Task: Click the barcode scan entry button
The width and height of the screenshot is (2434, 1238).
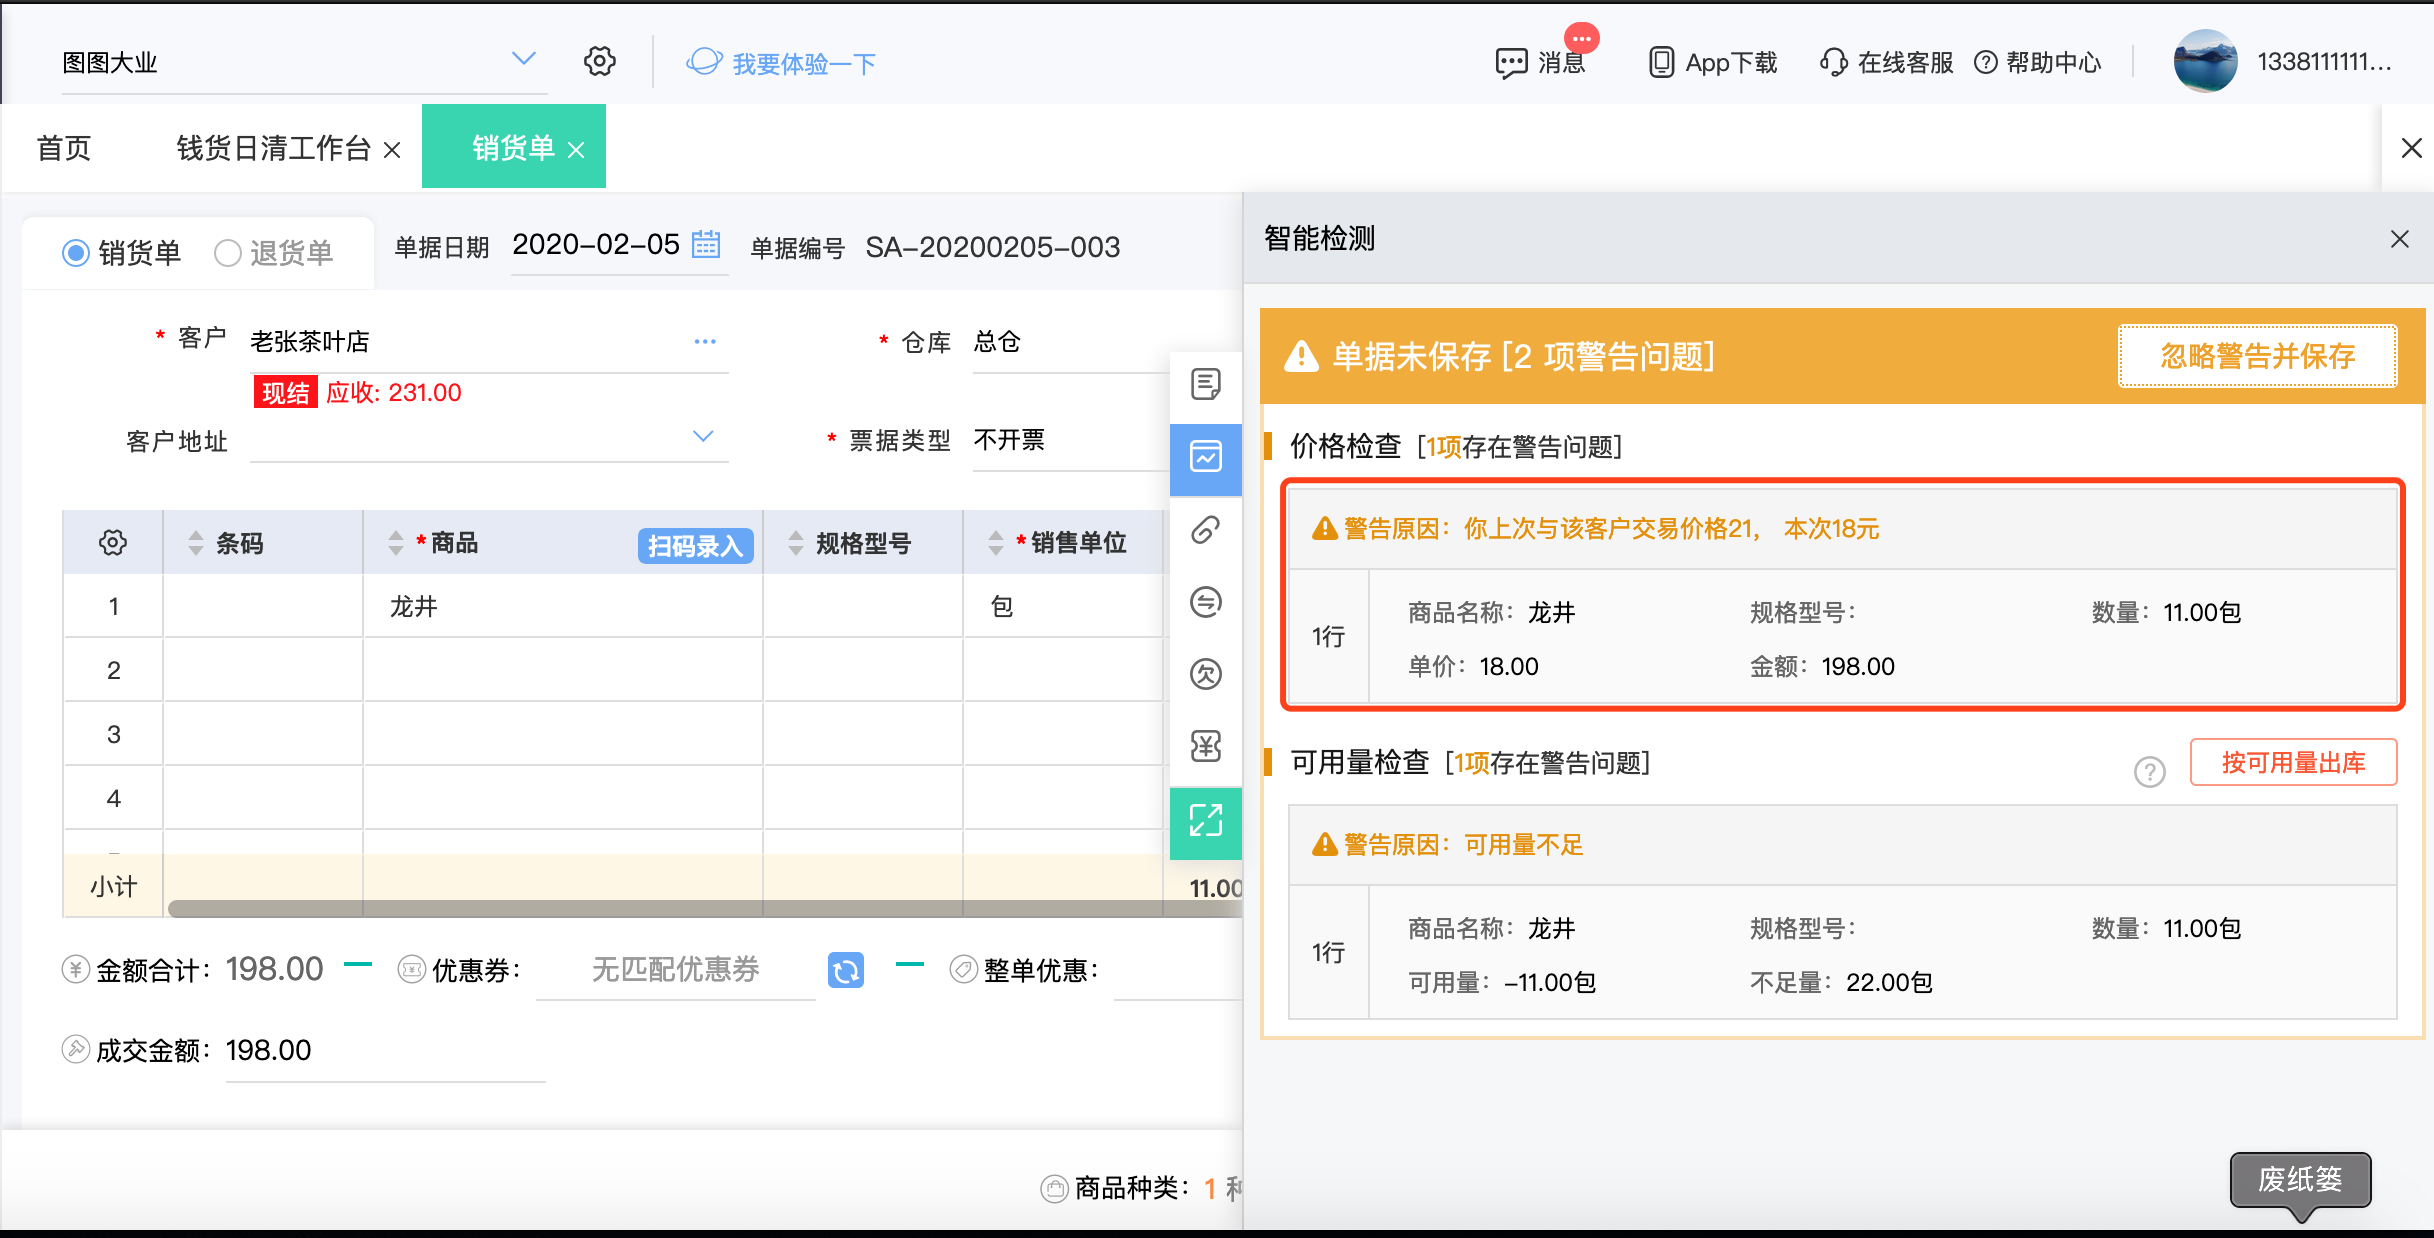Action: (695, 545)
